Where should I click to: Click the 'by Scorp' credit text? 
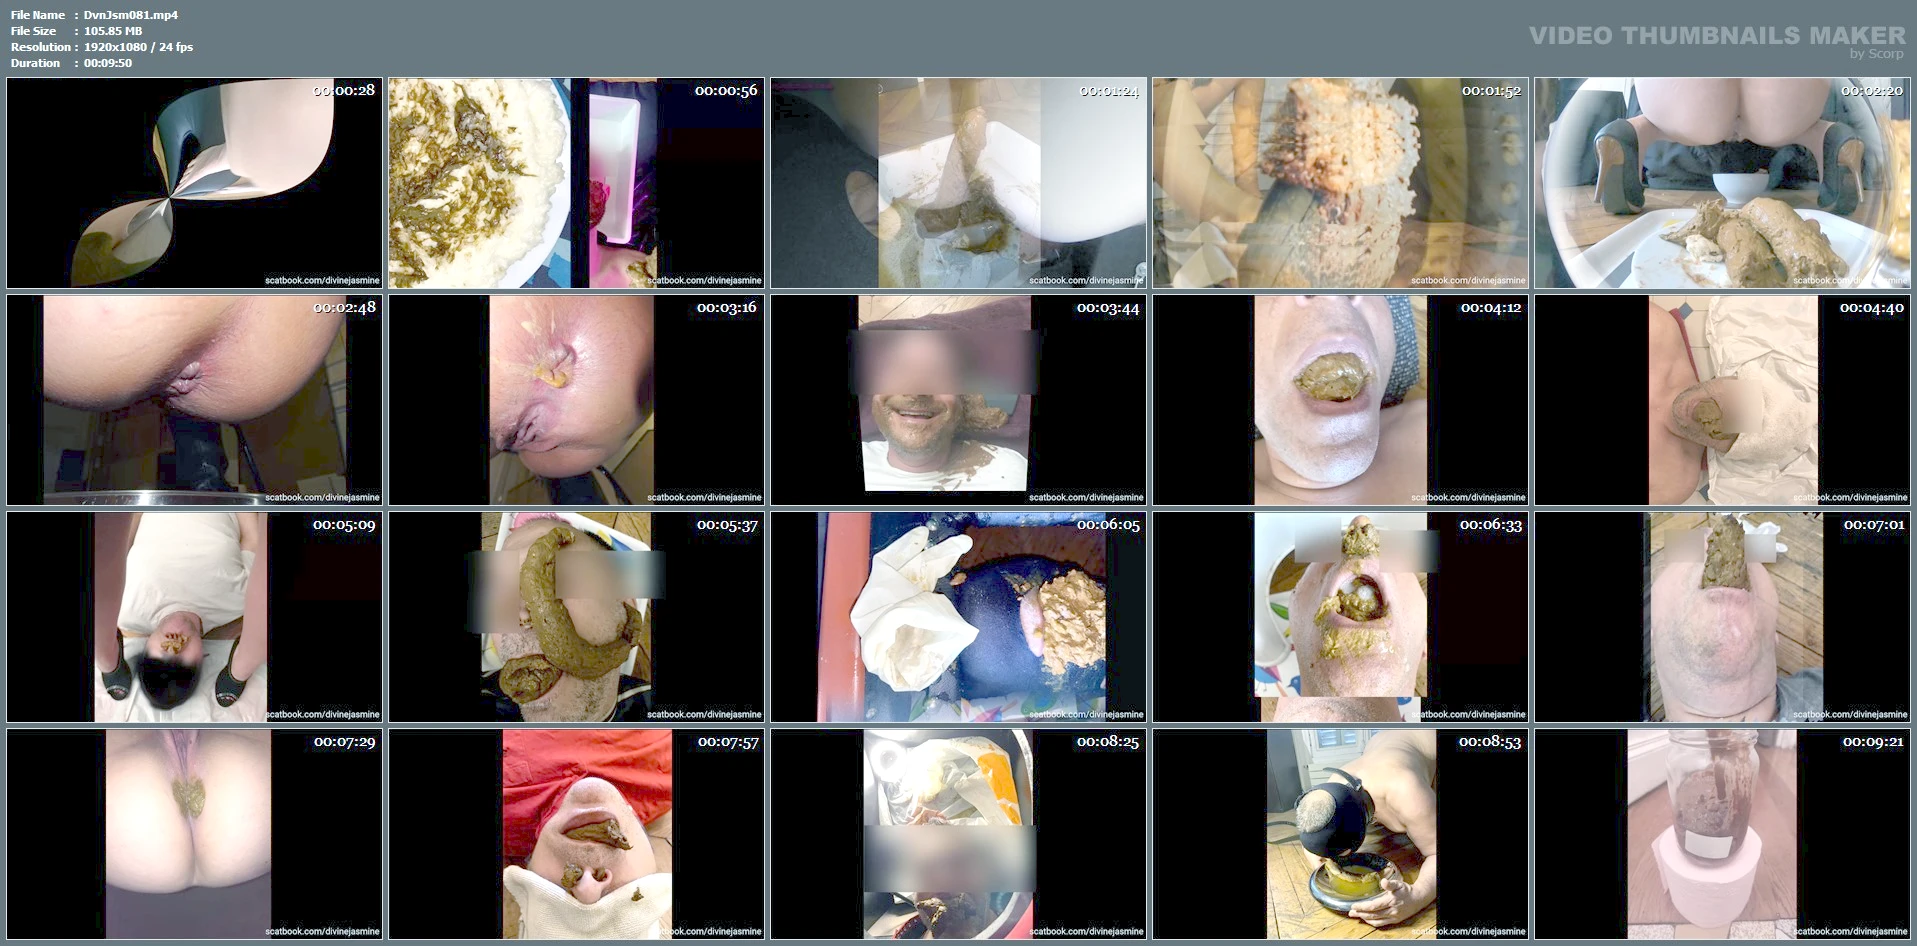[x=1876, y=54]
